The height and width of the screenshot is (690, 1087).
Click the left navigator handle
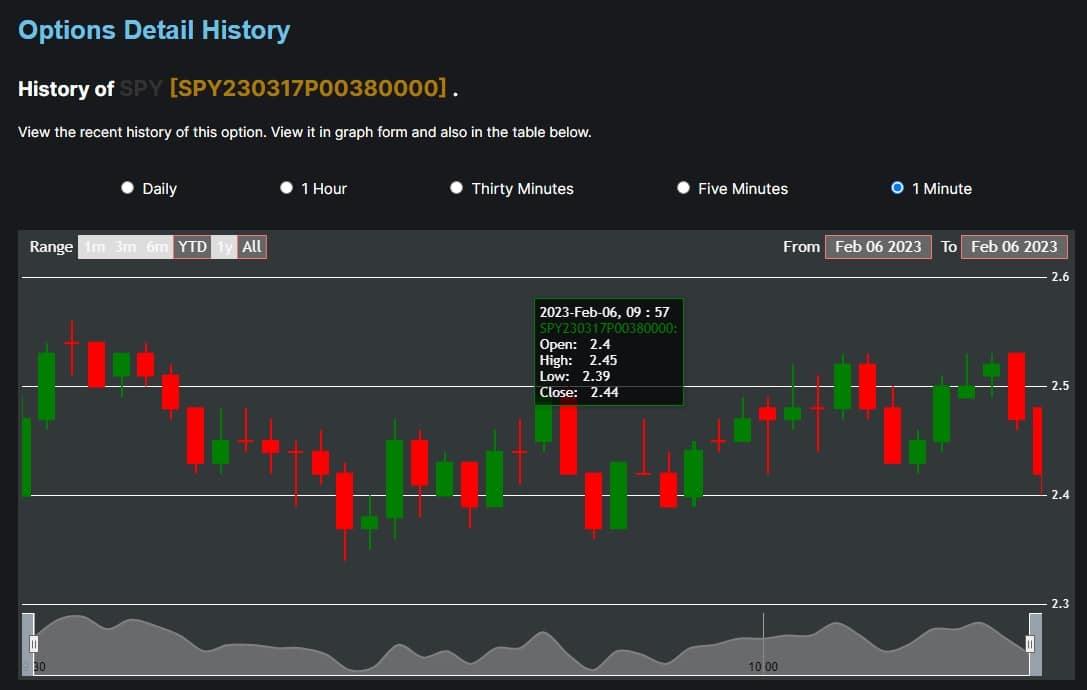[33, 644]
